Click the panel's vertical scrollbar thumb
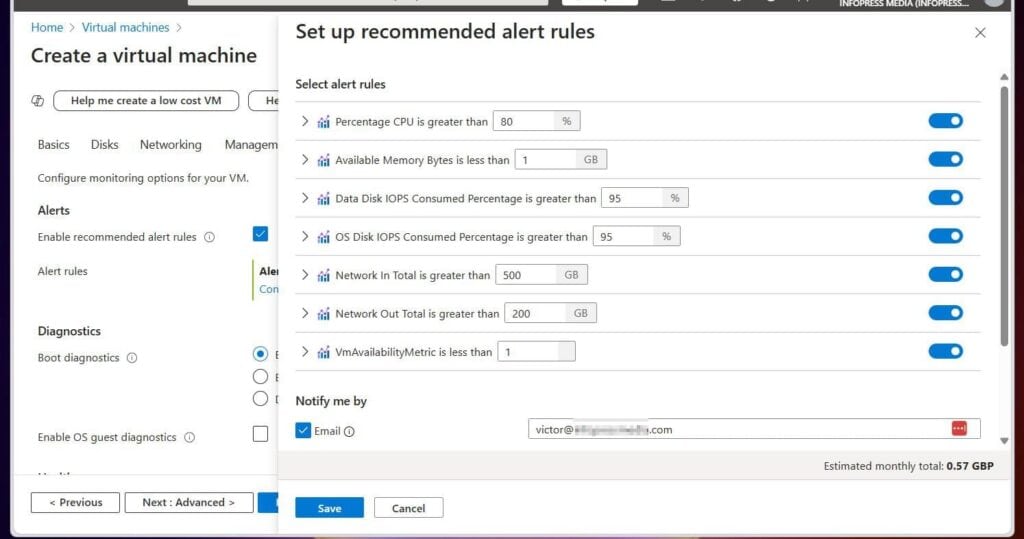The height and width of the screenshot is (539, 1024). pos(1004,216)
